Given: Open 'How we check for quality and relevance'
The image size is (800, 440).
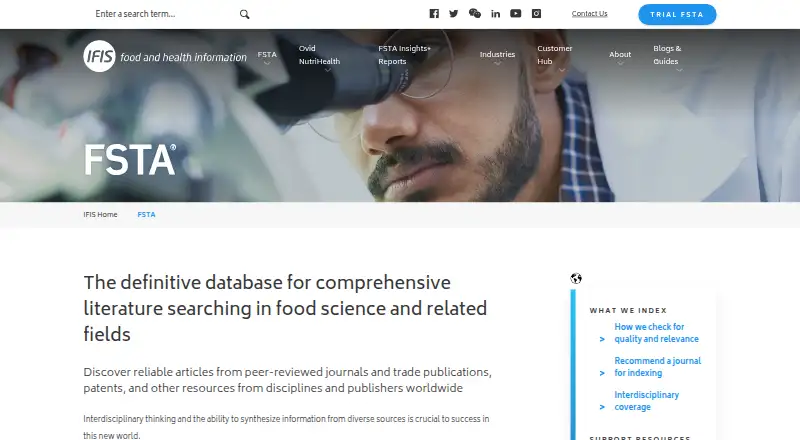Looking at the screenshot, I should 656,333.
